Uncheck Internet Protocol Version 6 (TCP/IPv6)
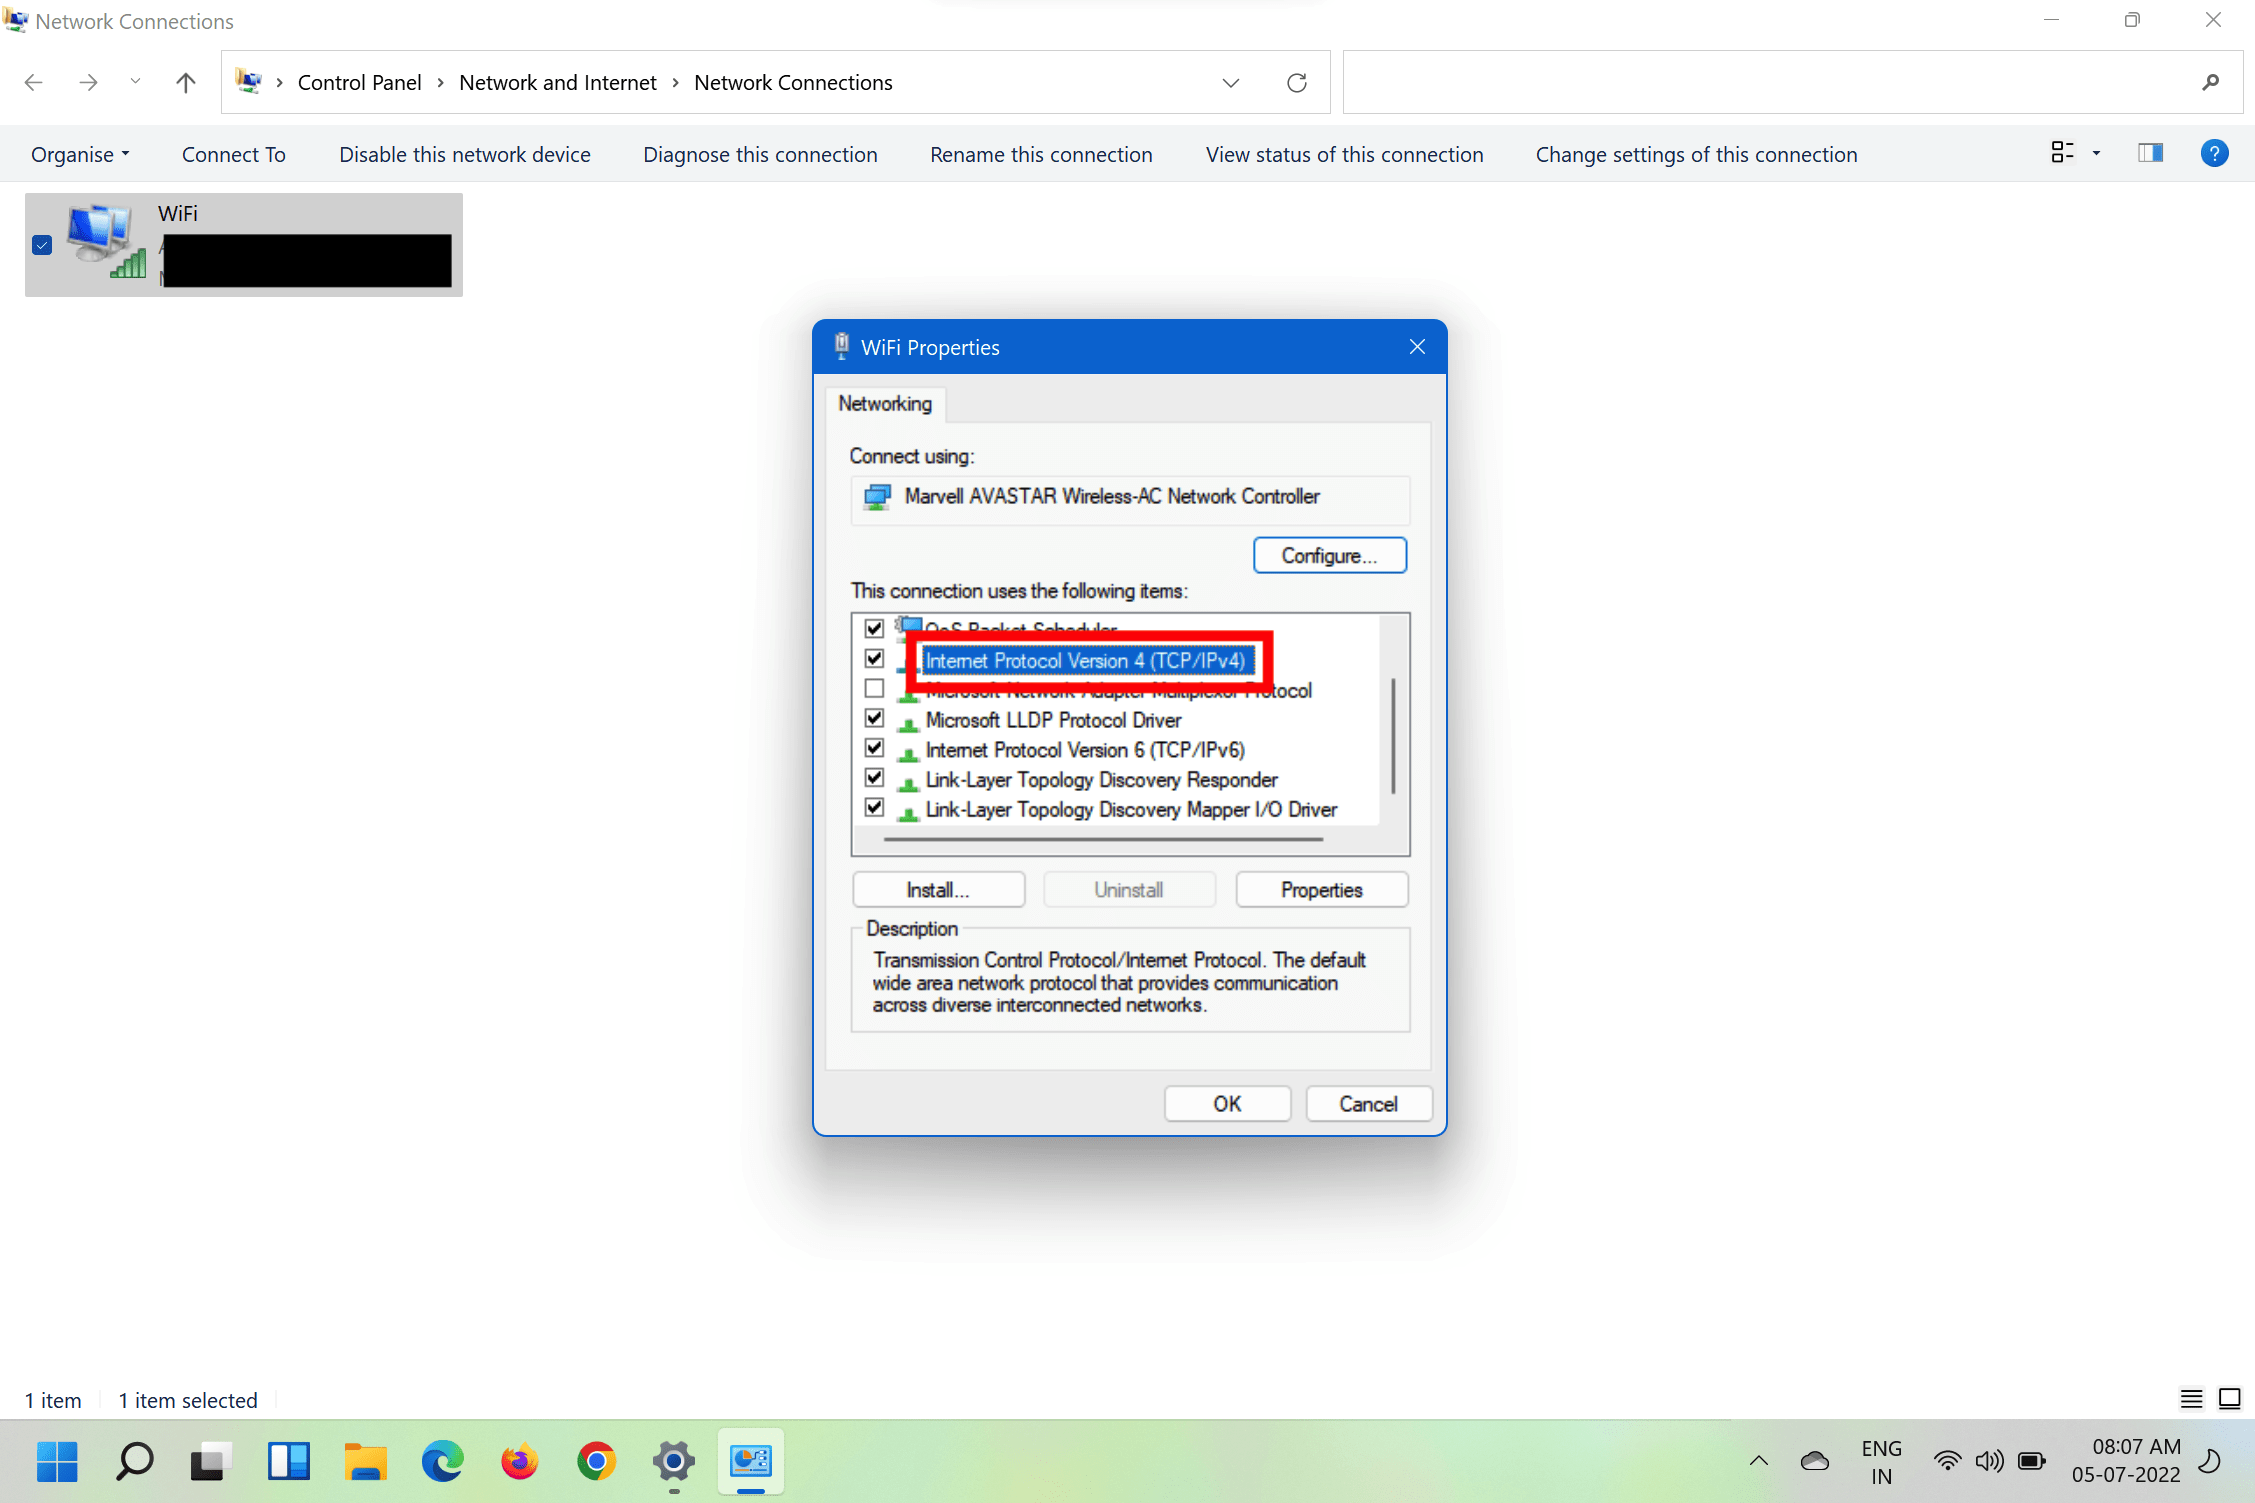 (874, 747)
